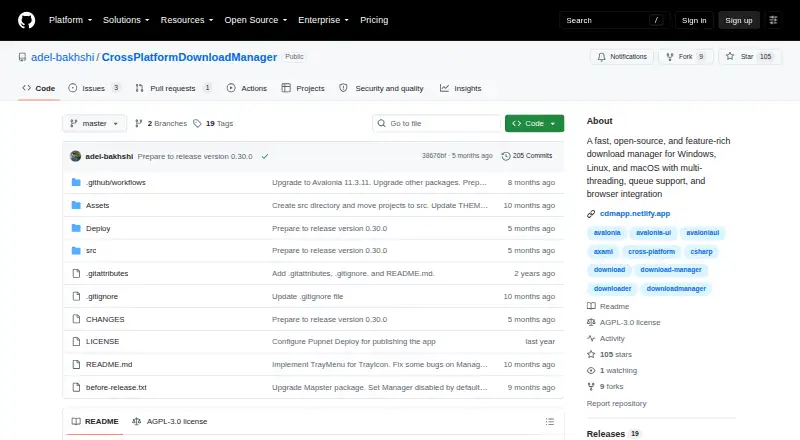Open the Releases 19 heading link

click(x=613, y=434)
